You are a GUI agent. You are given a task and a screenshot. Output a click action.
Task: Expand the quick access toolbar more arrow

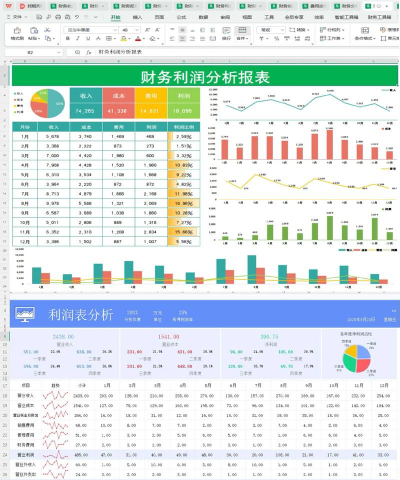pyautogui.click(x=96, y=17)
